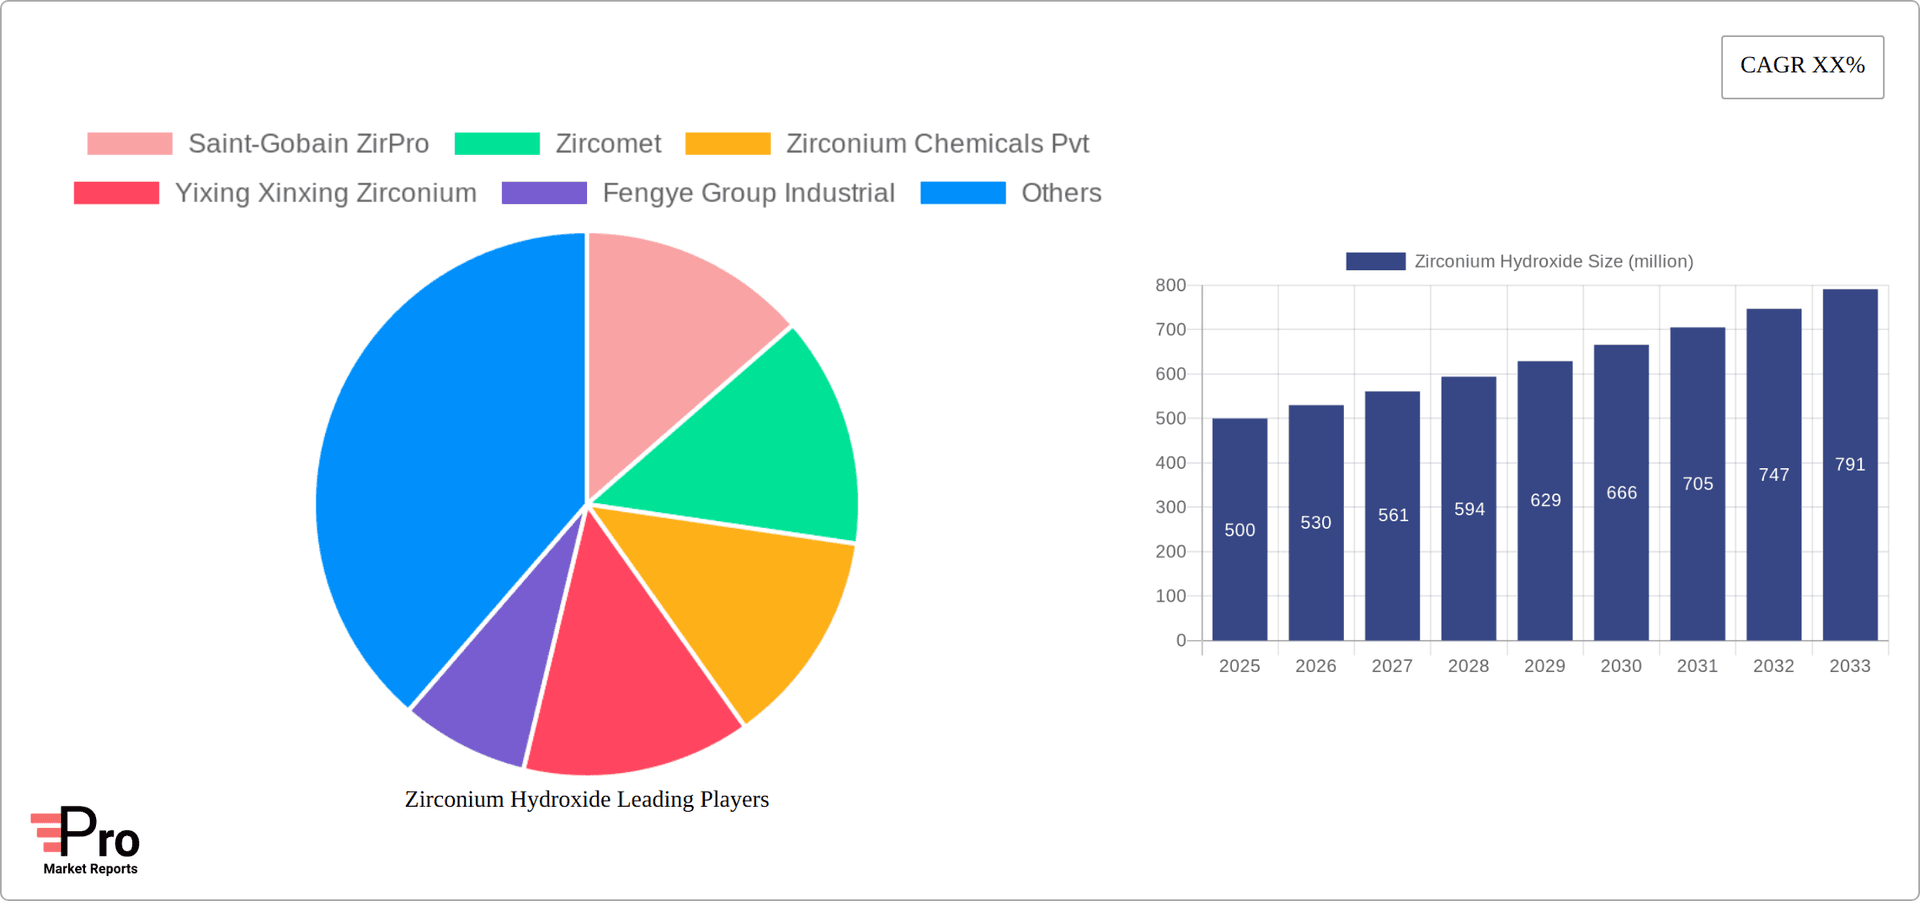Click the Fengye Group Industrial purple legend icon

pos(543,192)
